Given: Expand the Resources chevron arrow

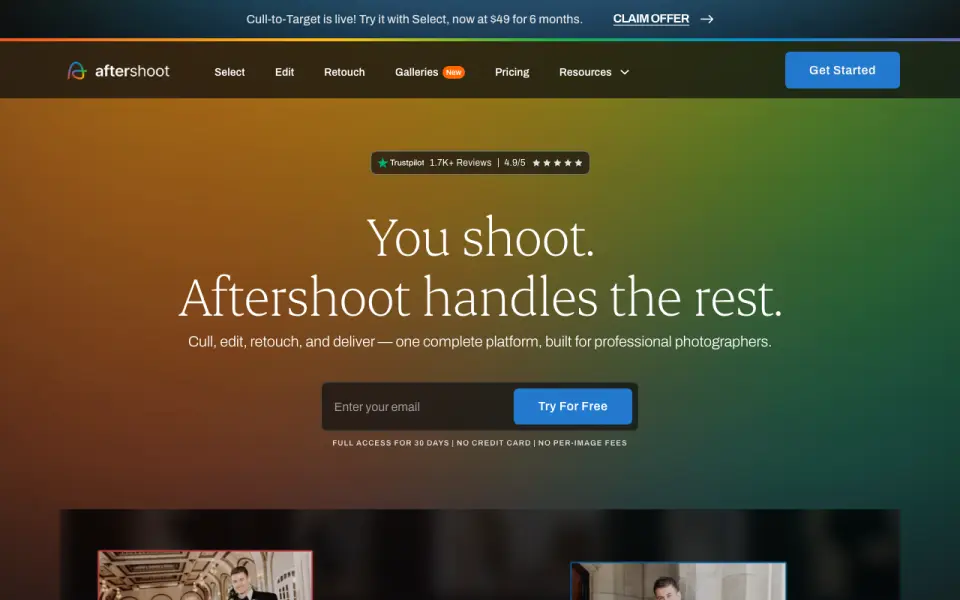Looking at the screenshot, I should pyautogui.click(x=624, y=72).
